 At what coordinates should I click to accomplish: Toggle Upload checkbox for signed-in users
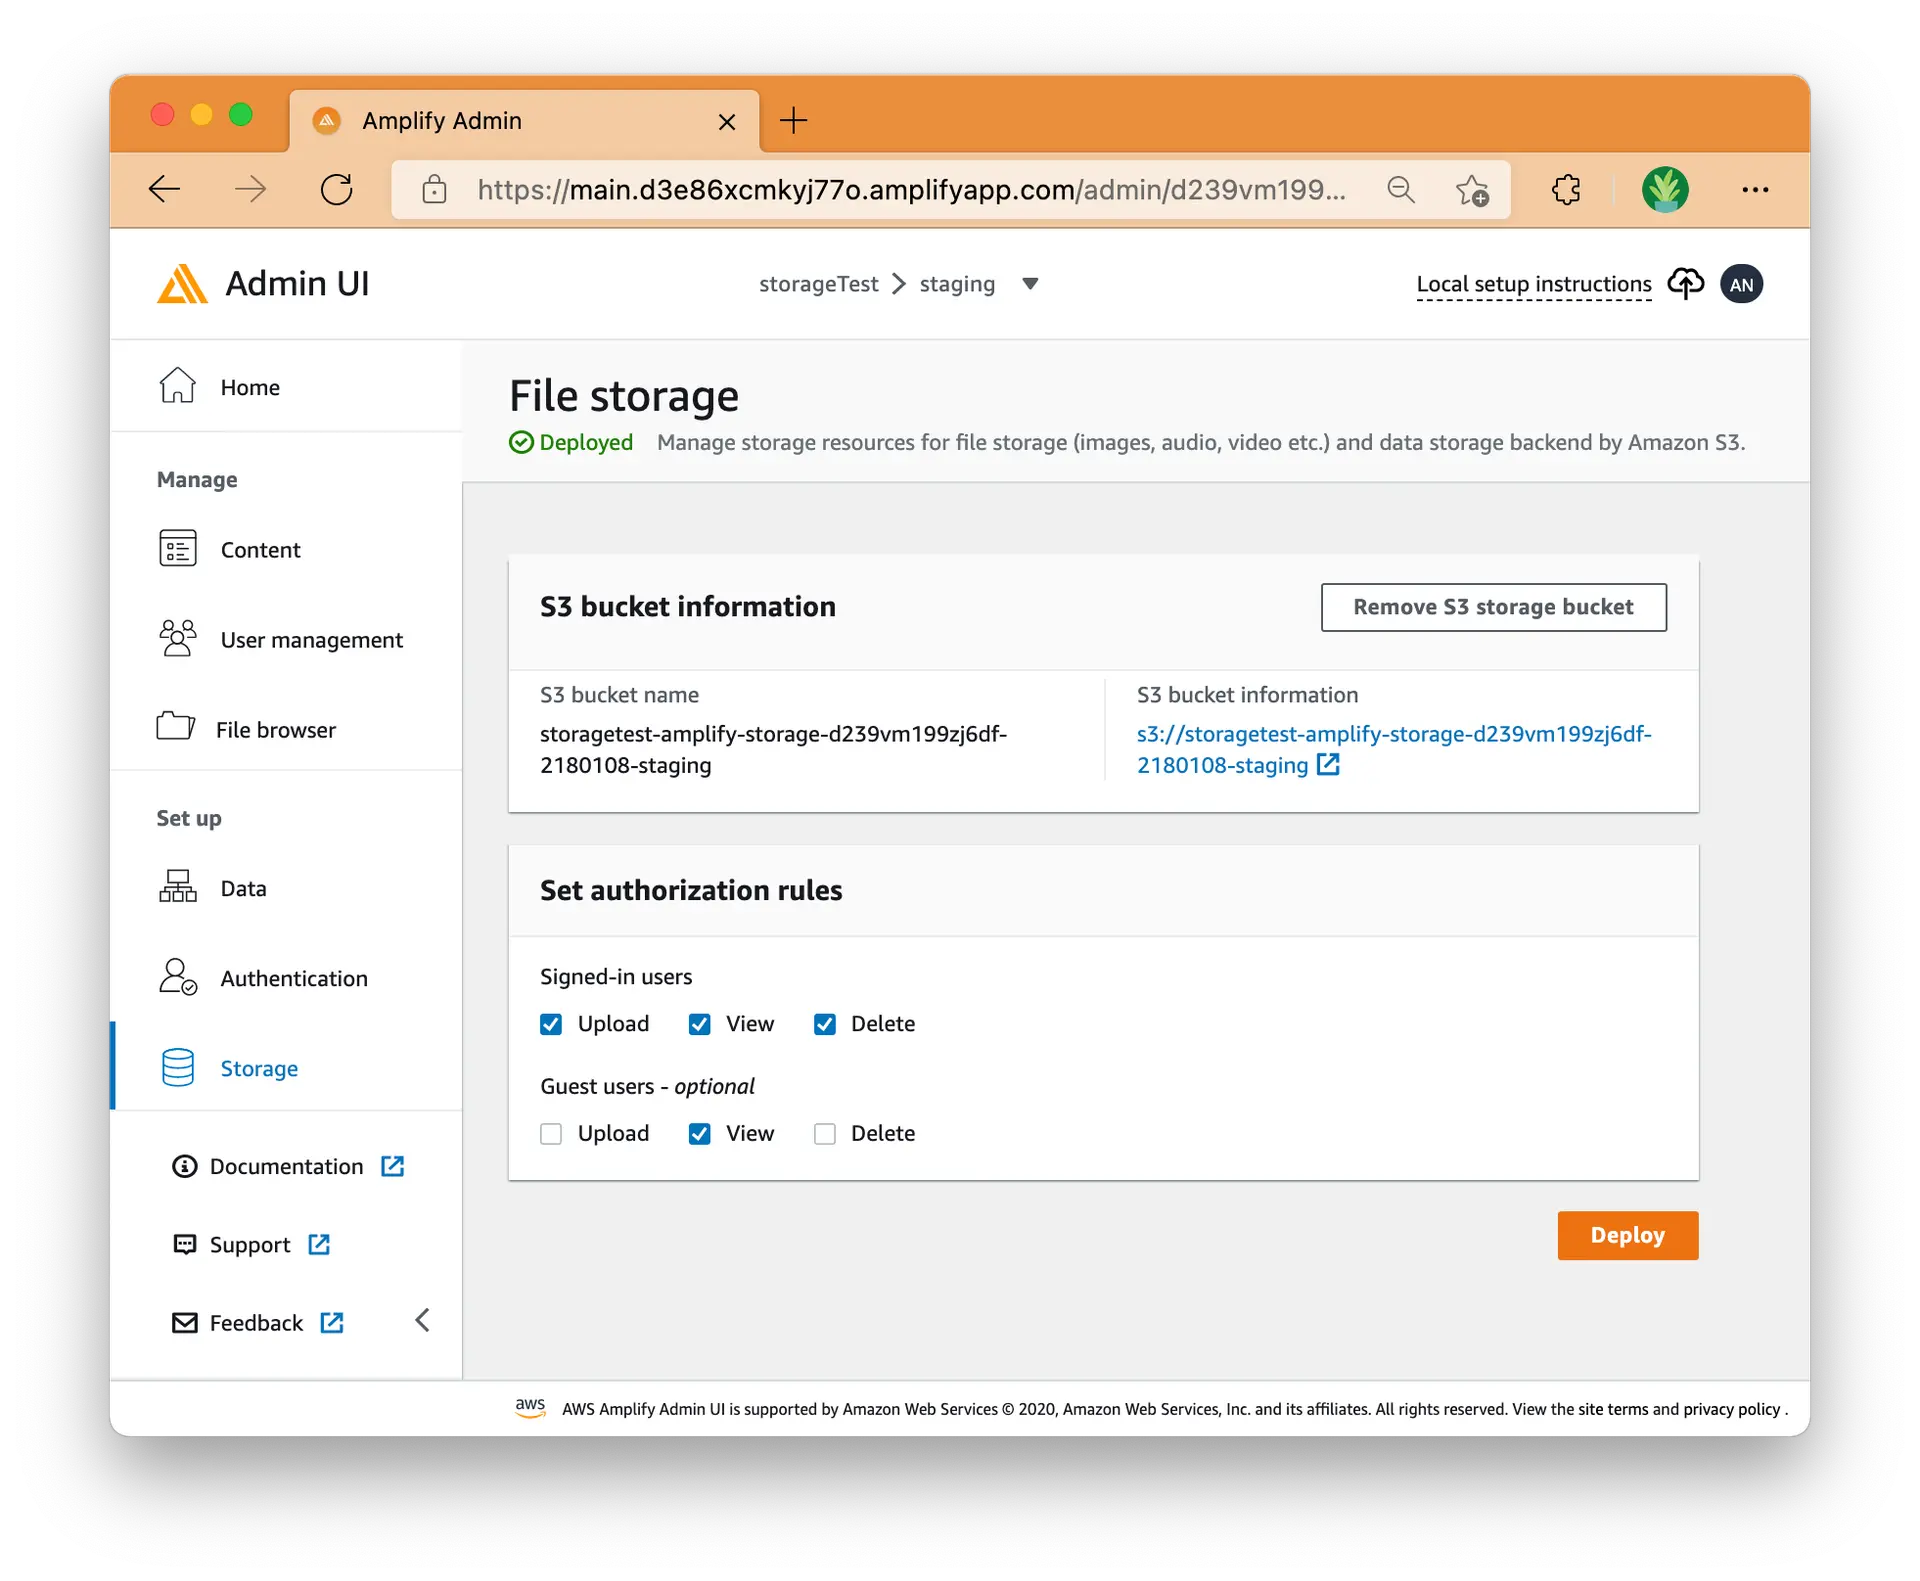click(x=553, y=1023)
